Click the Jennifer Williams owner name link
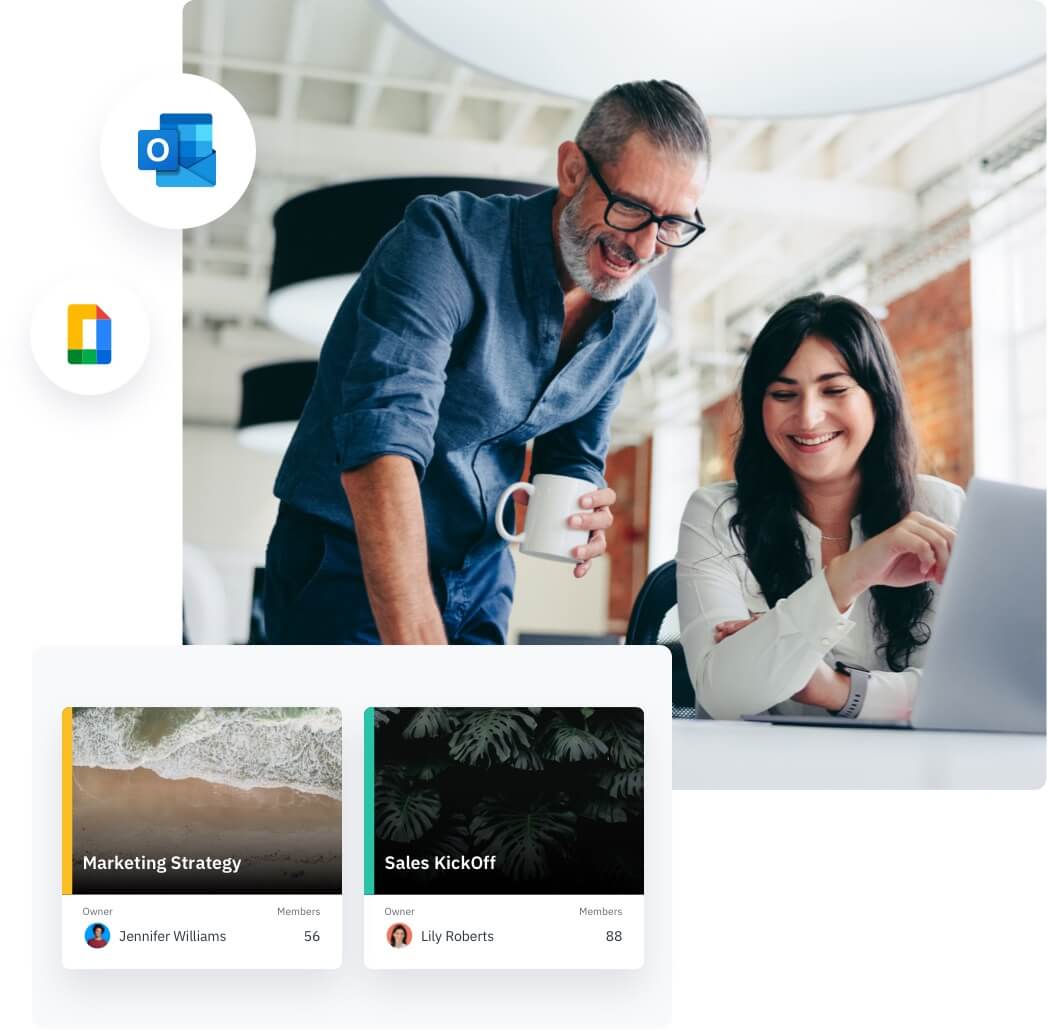 (x=171, y=936)
